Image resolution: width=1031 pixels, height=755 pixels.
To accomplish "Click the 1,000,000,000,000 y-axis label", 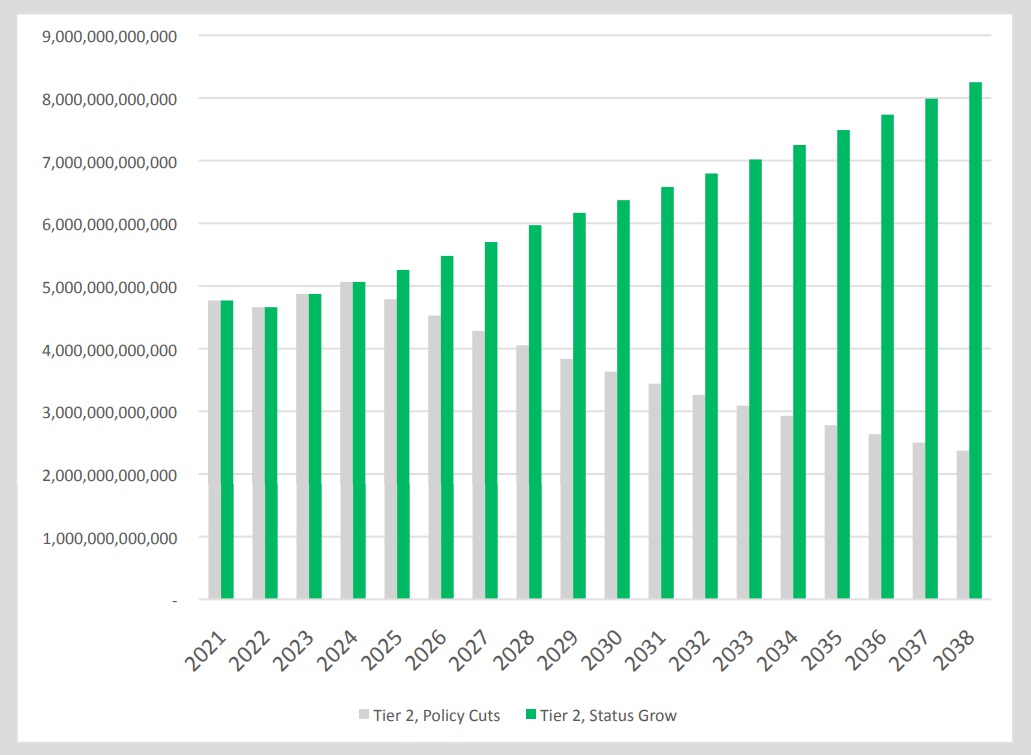I will 110,538.
